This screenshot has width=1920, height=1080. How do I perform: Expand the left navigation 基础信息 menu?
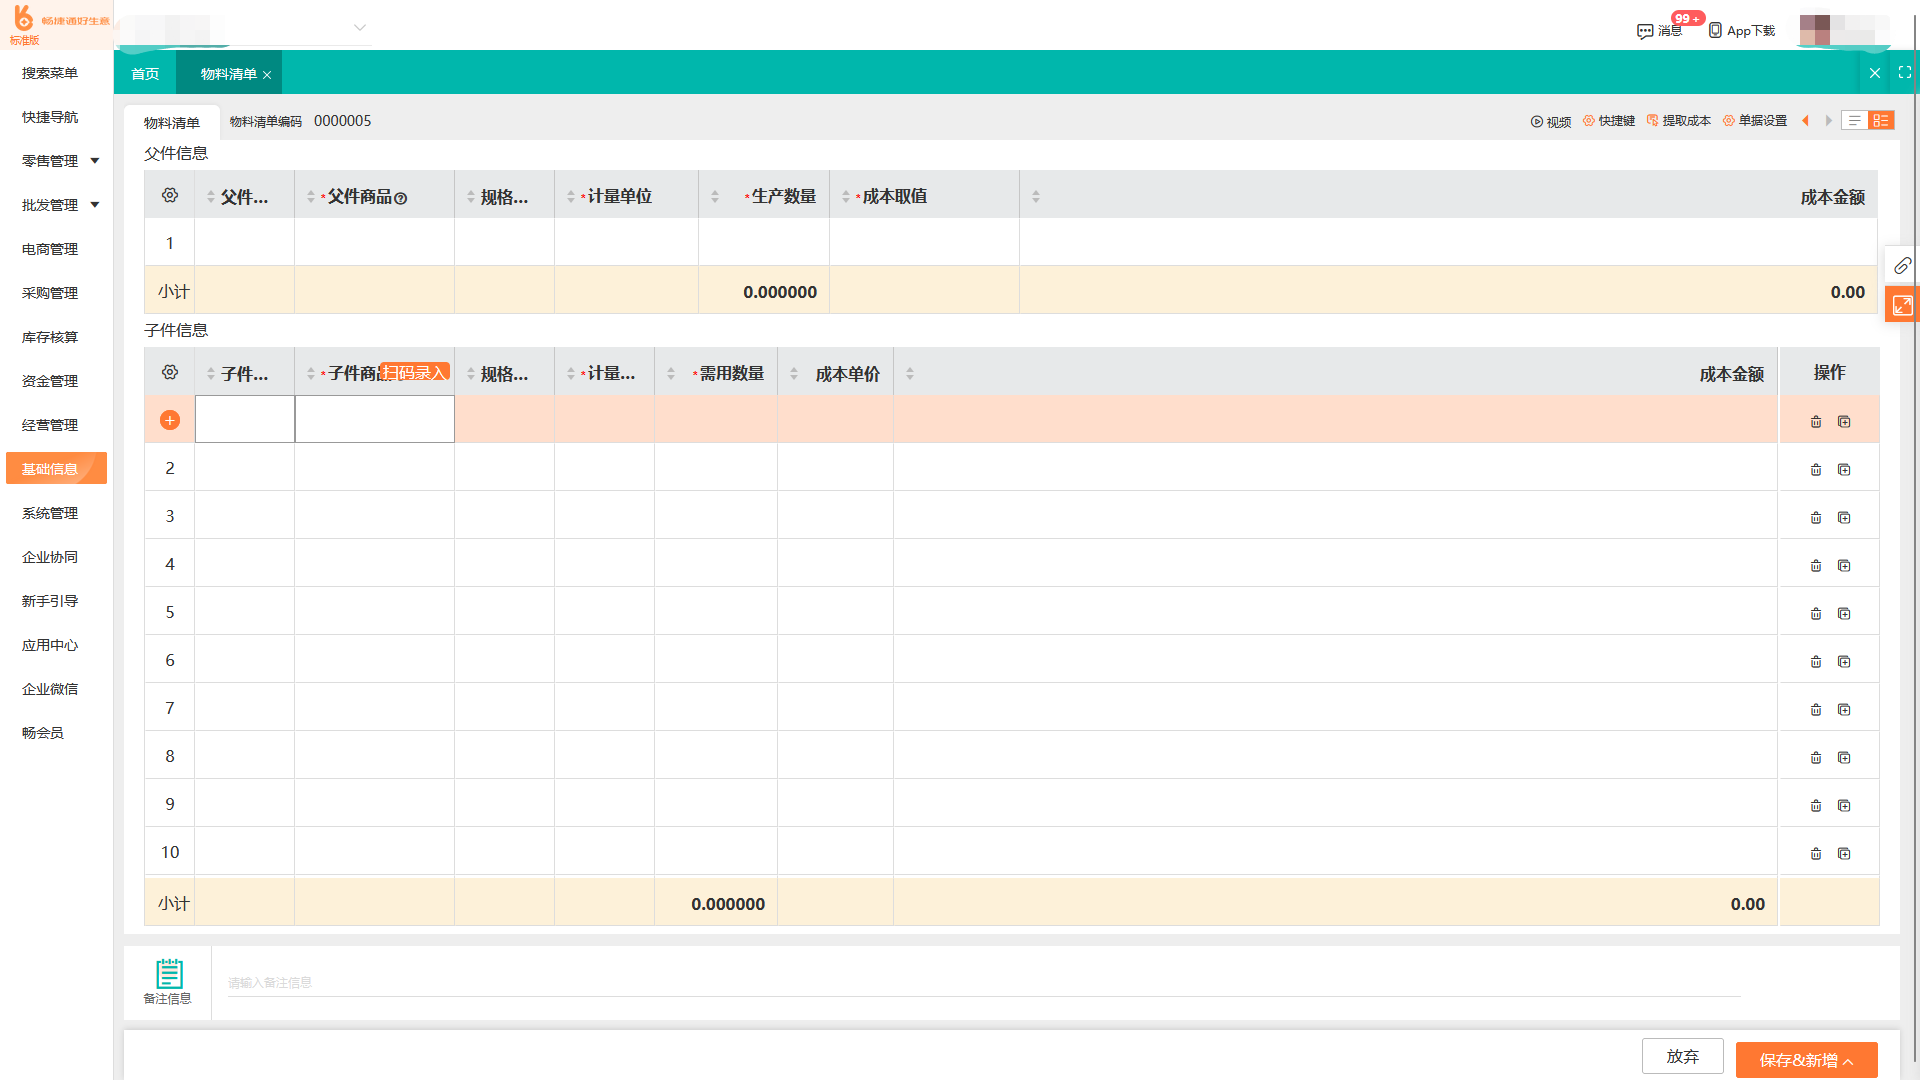click(53, 468)
